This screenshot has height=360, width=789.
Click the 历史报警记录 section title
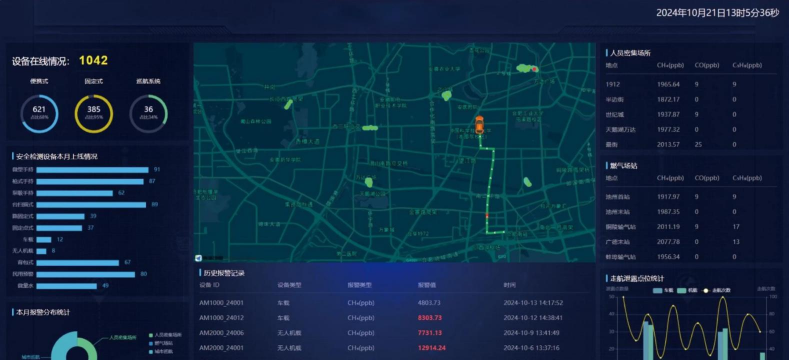[x=224, y=273]
